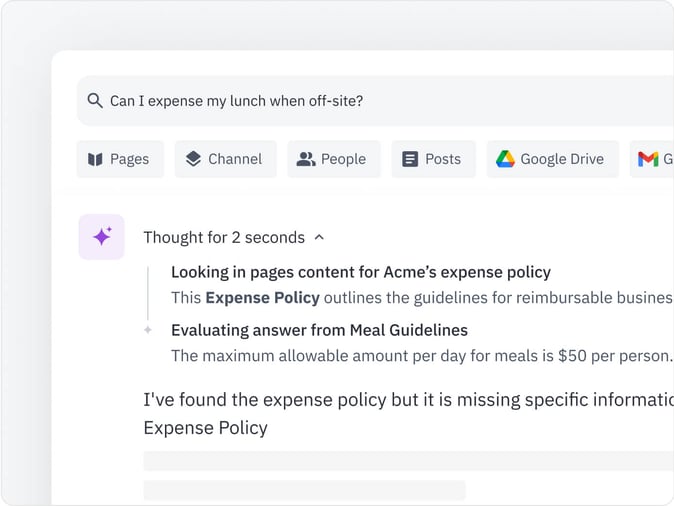Click the Channel filter's stacked layers icon

coord(193,159)
